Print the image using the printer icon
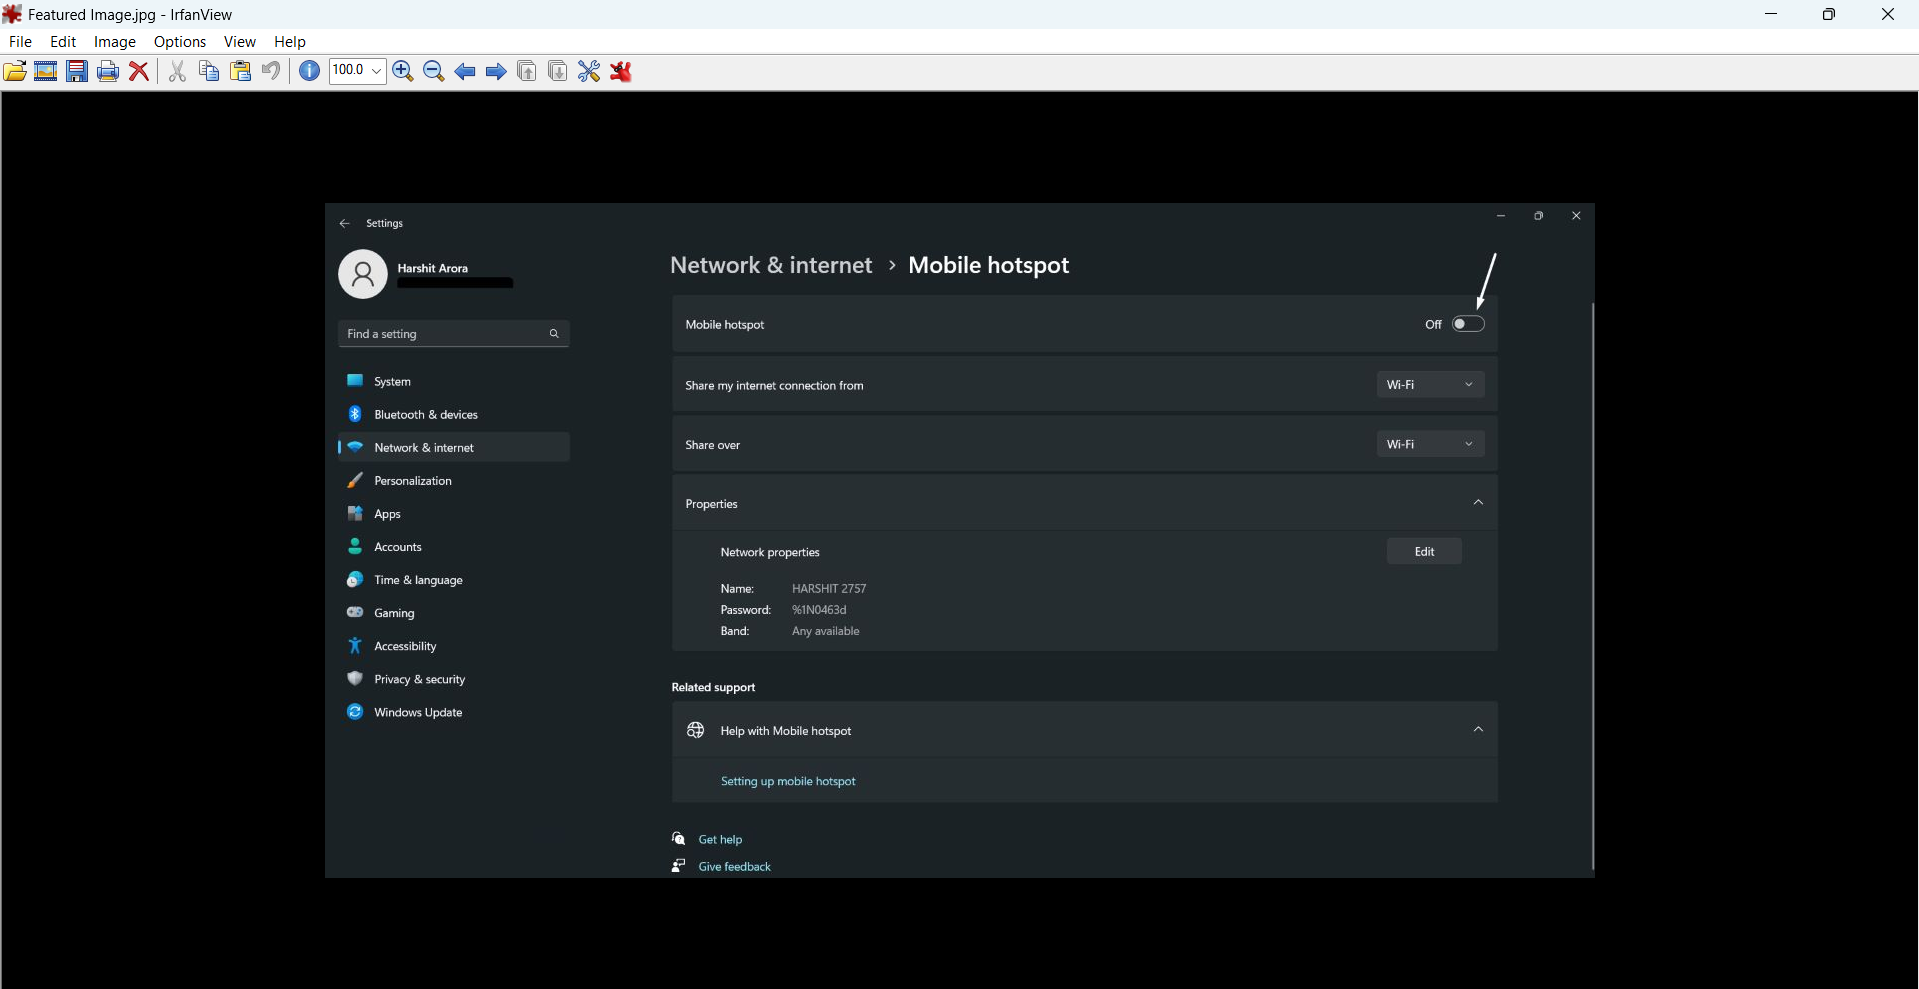The image size is (1919, 989). (108, 71)
